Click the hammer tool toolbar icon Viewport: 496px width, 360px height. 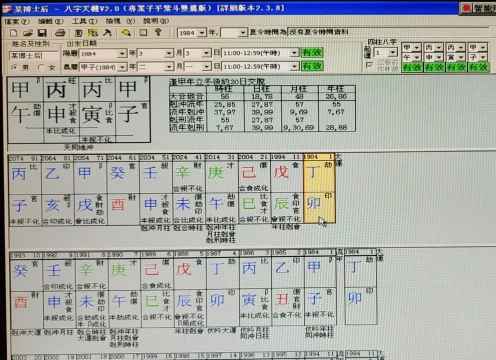(x=107, y=33)
